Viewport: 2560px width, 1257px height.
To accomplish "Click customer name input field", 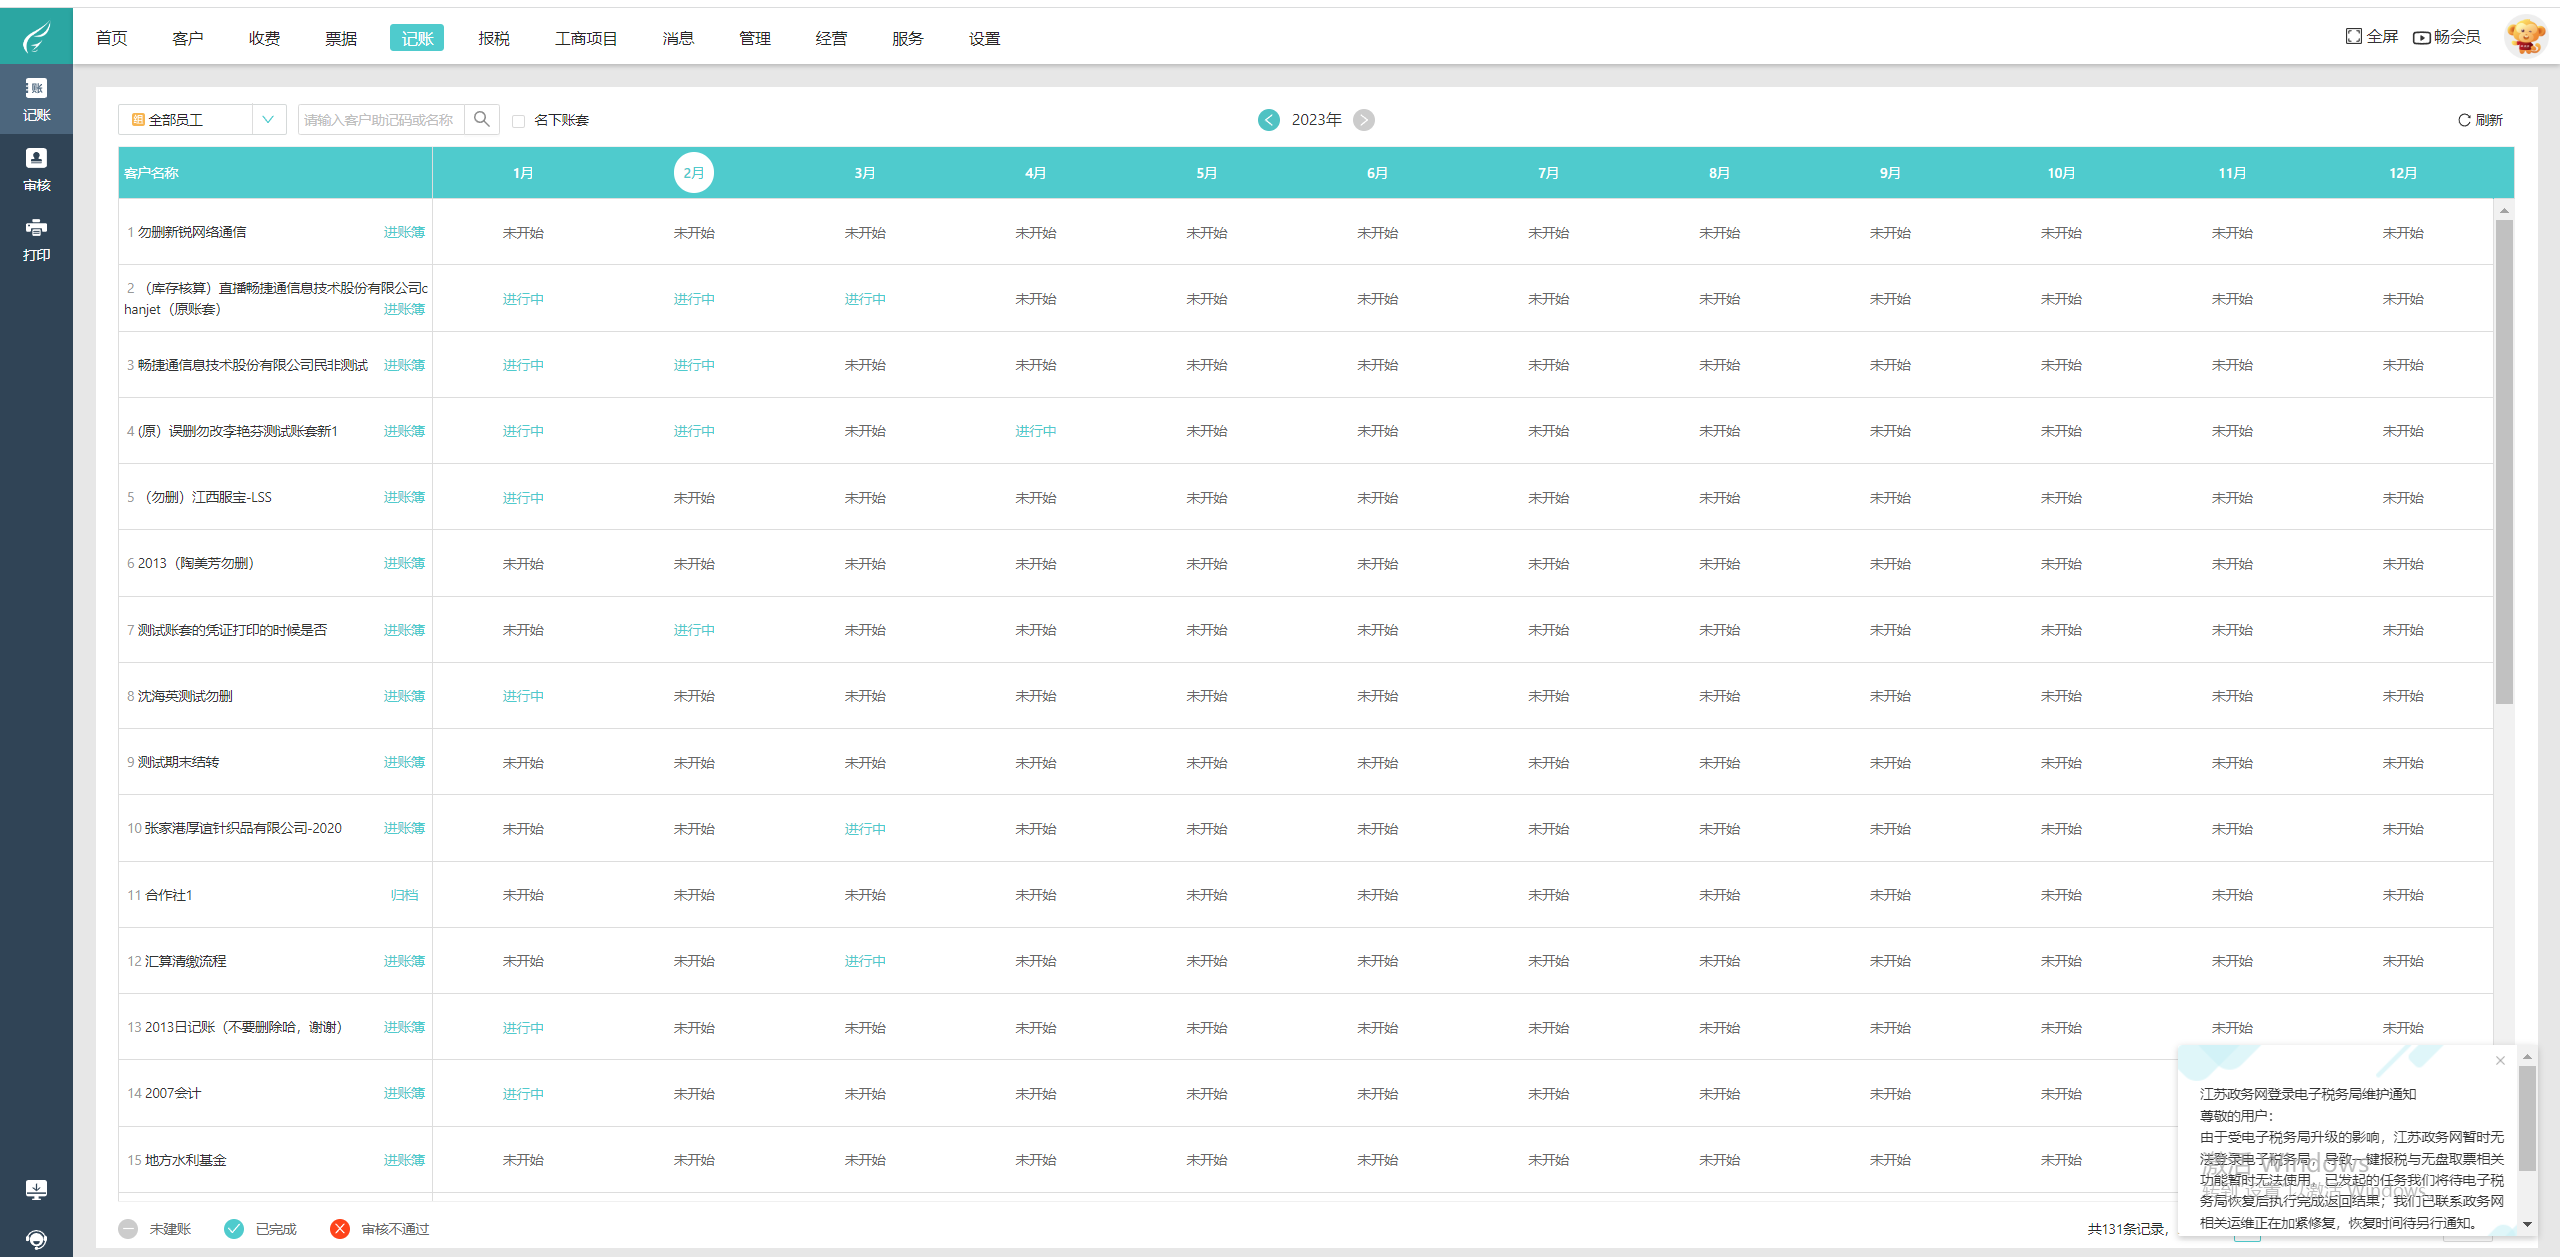I will pyautogui.click(x=380, y=118).
